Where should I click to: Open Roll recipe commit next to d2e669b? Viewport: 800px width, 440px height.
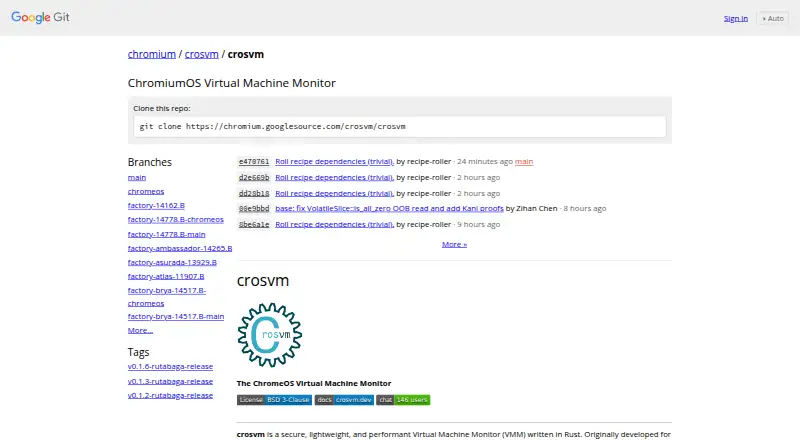(x=334, y=177)
